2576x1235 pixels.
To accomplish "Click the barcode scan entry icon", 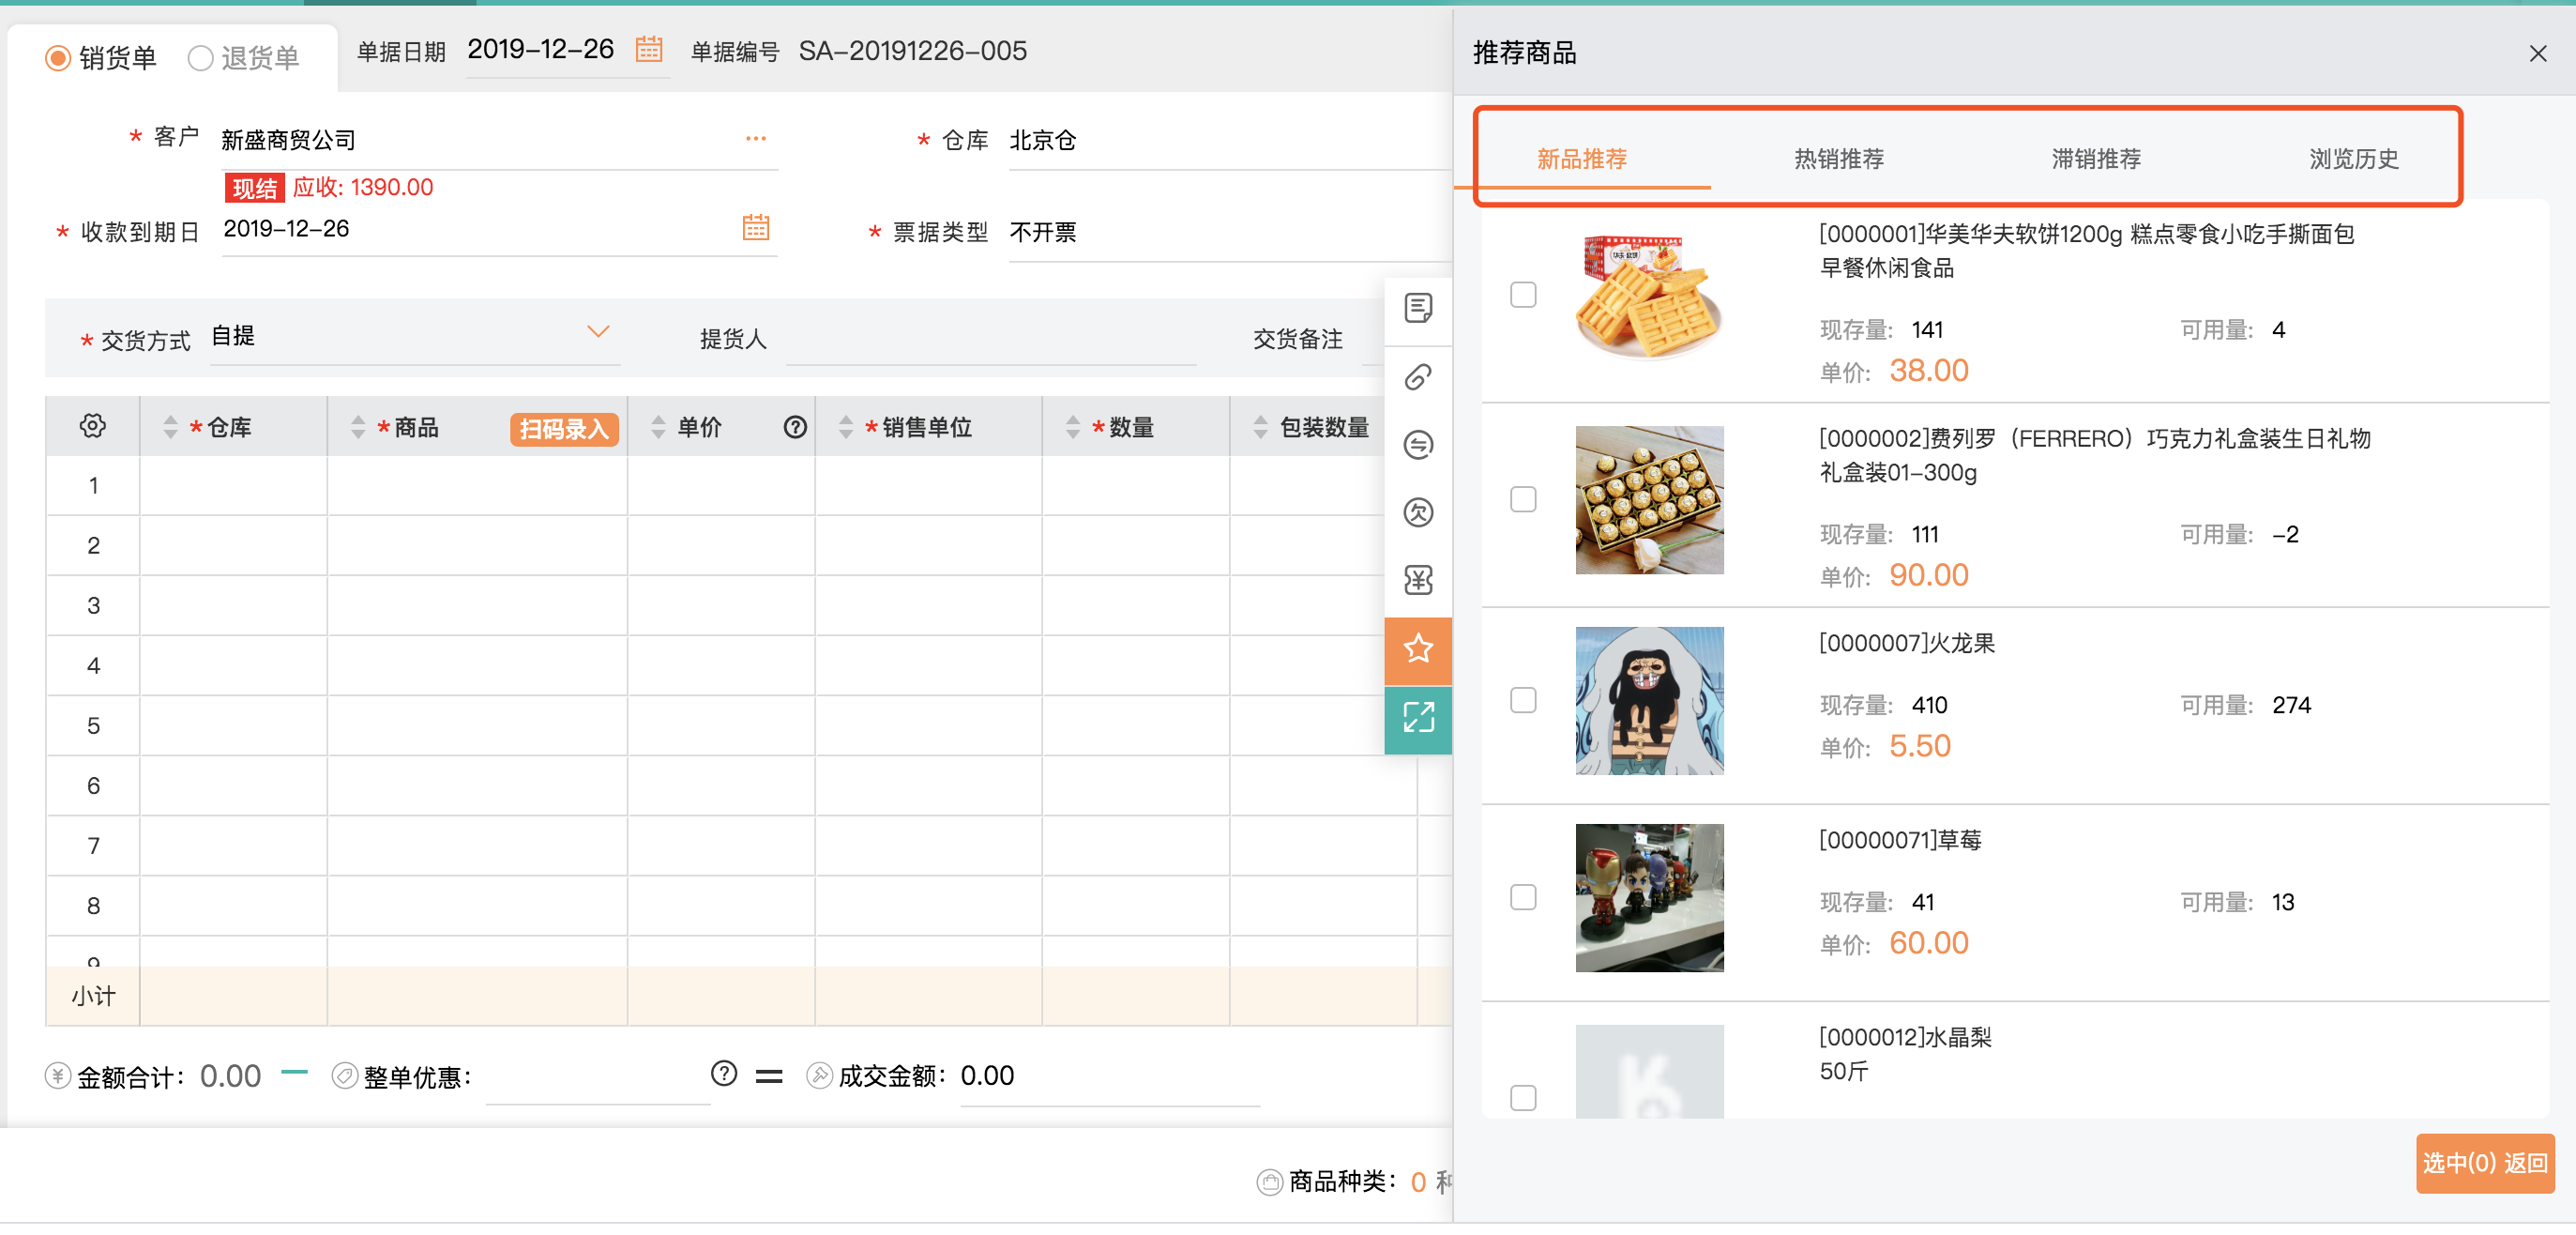I will coord(565,429).
